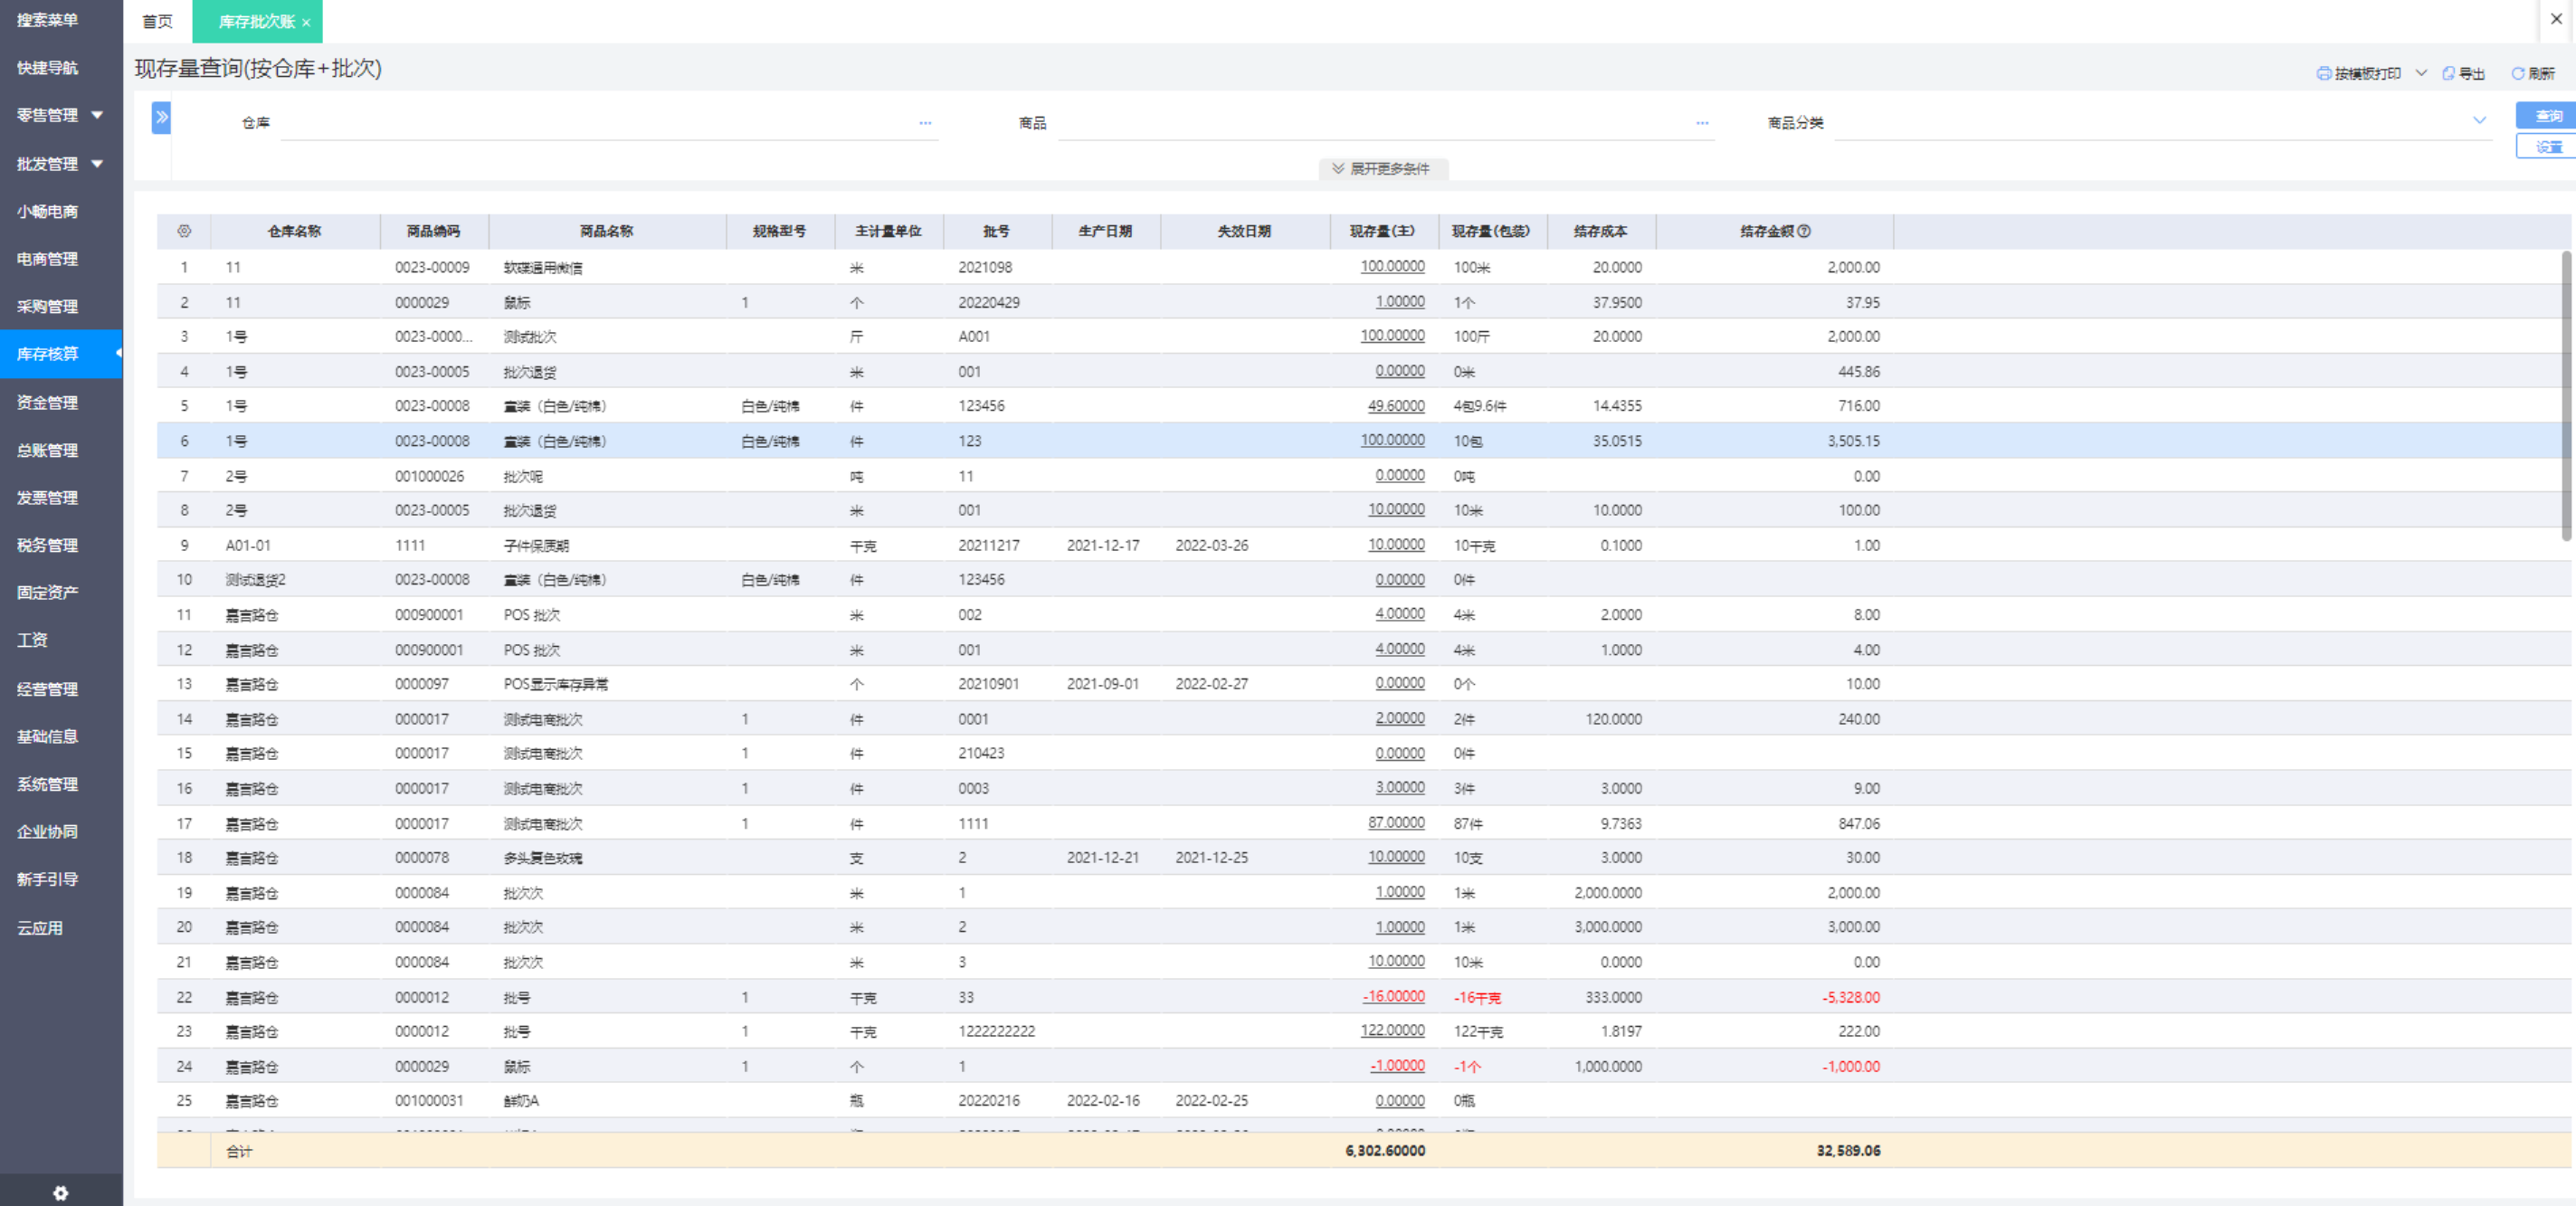Click the 首页 menu tab
2576x1206 pixels.
tap(159, 22)
